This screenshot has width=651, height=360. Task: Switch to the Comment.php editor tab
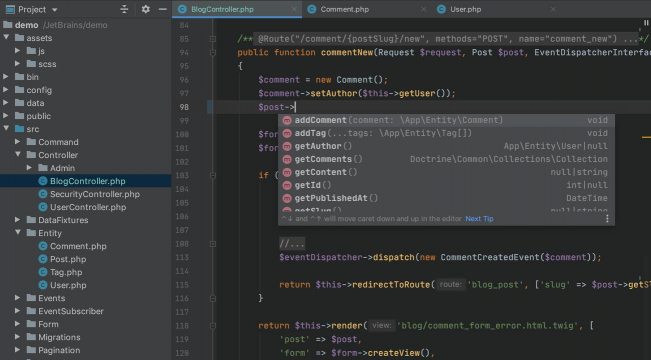point(344,9)
